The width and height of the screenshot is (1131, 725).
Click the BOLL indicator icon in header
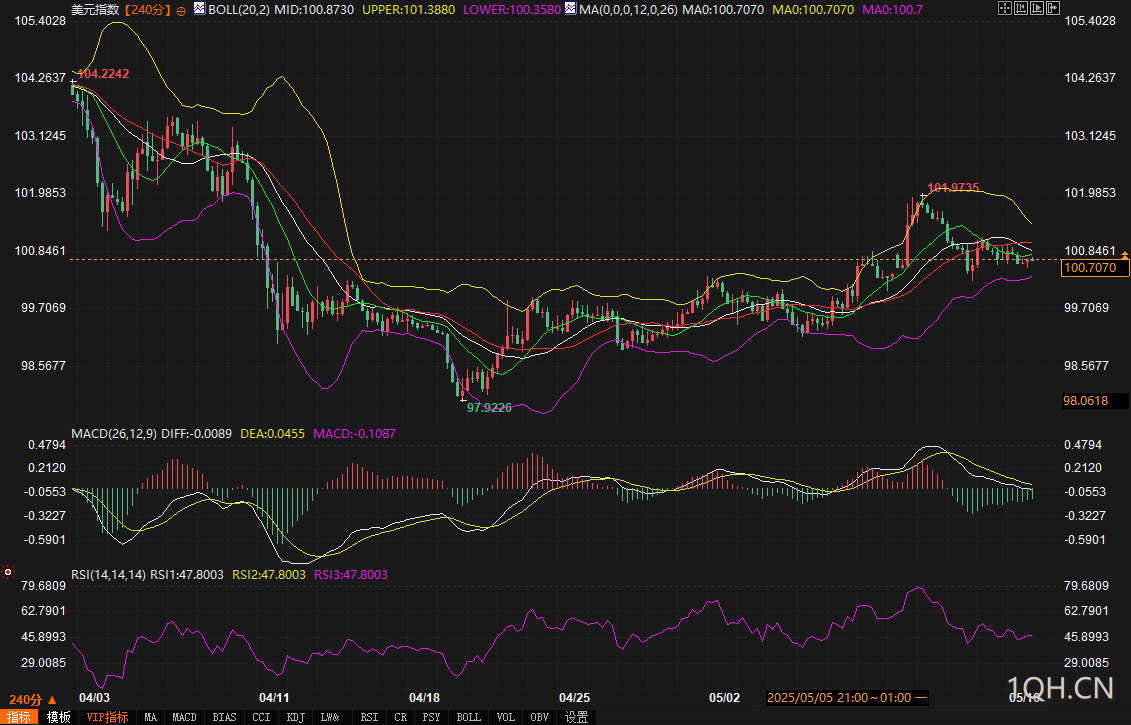200,9
